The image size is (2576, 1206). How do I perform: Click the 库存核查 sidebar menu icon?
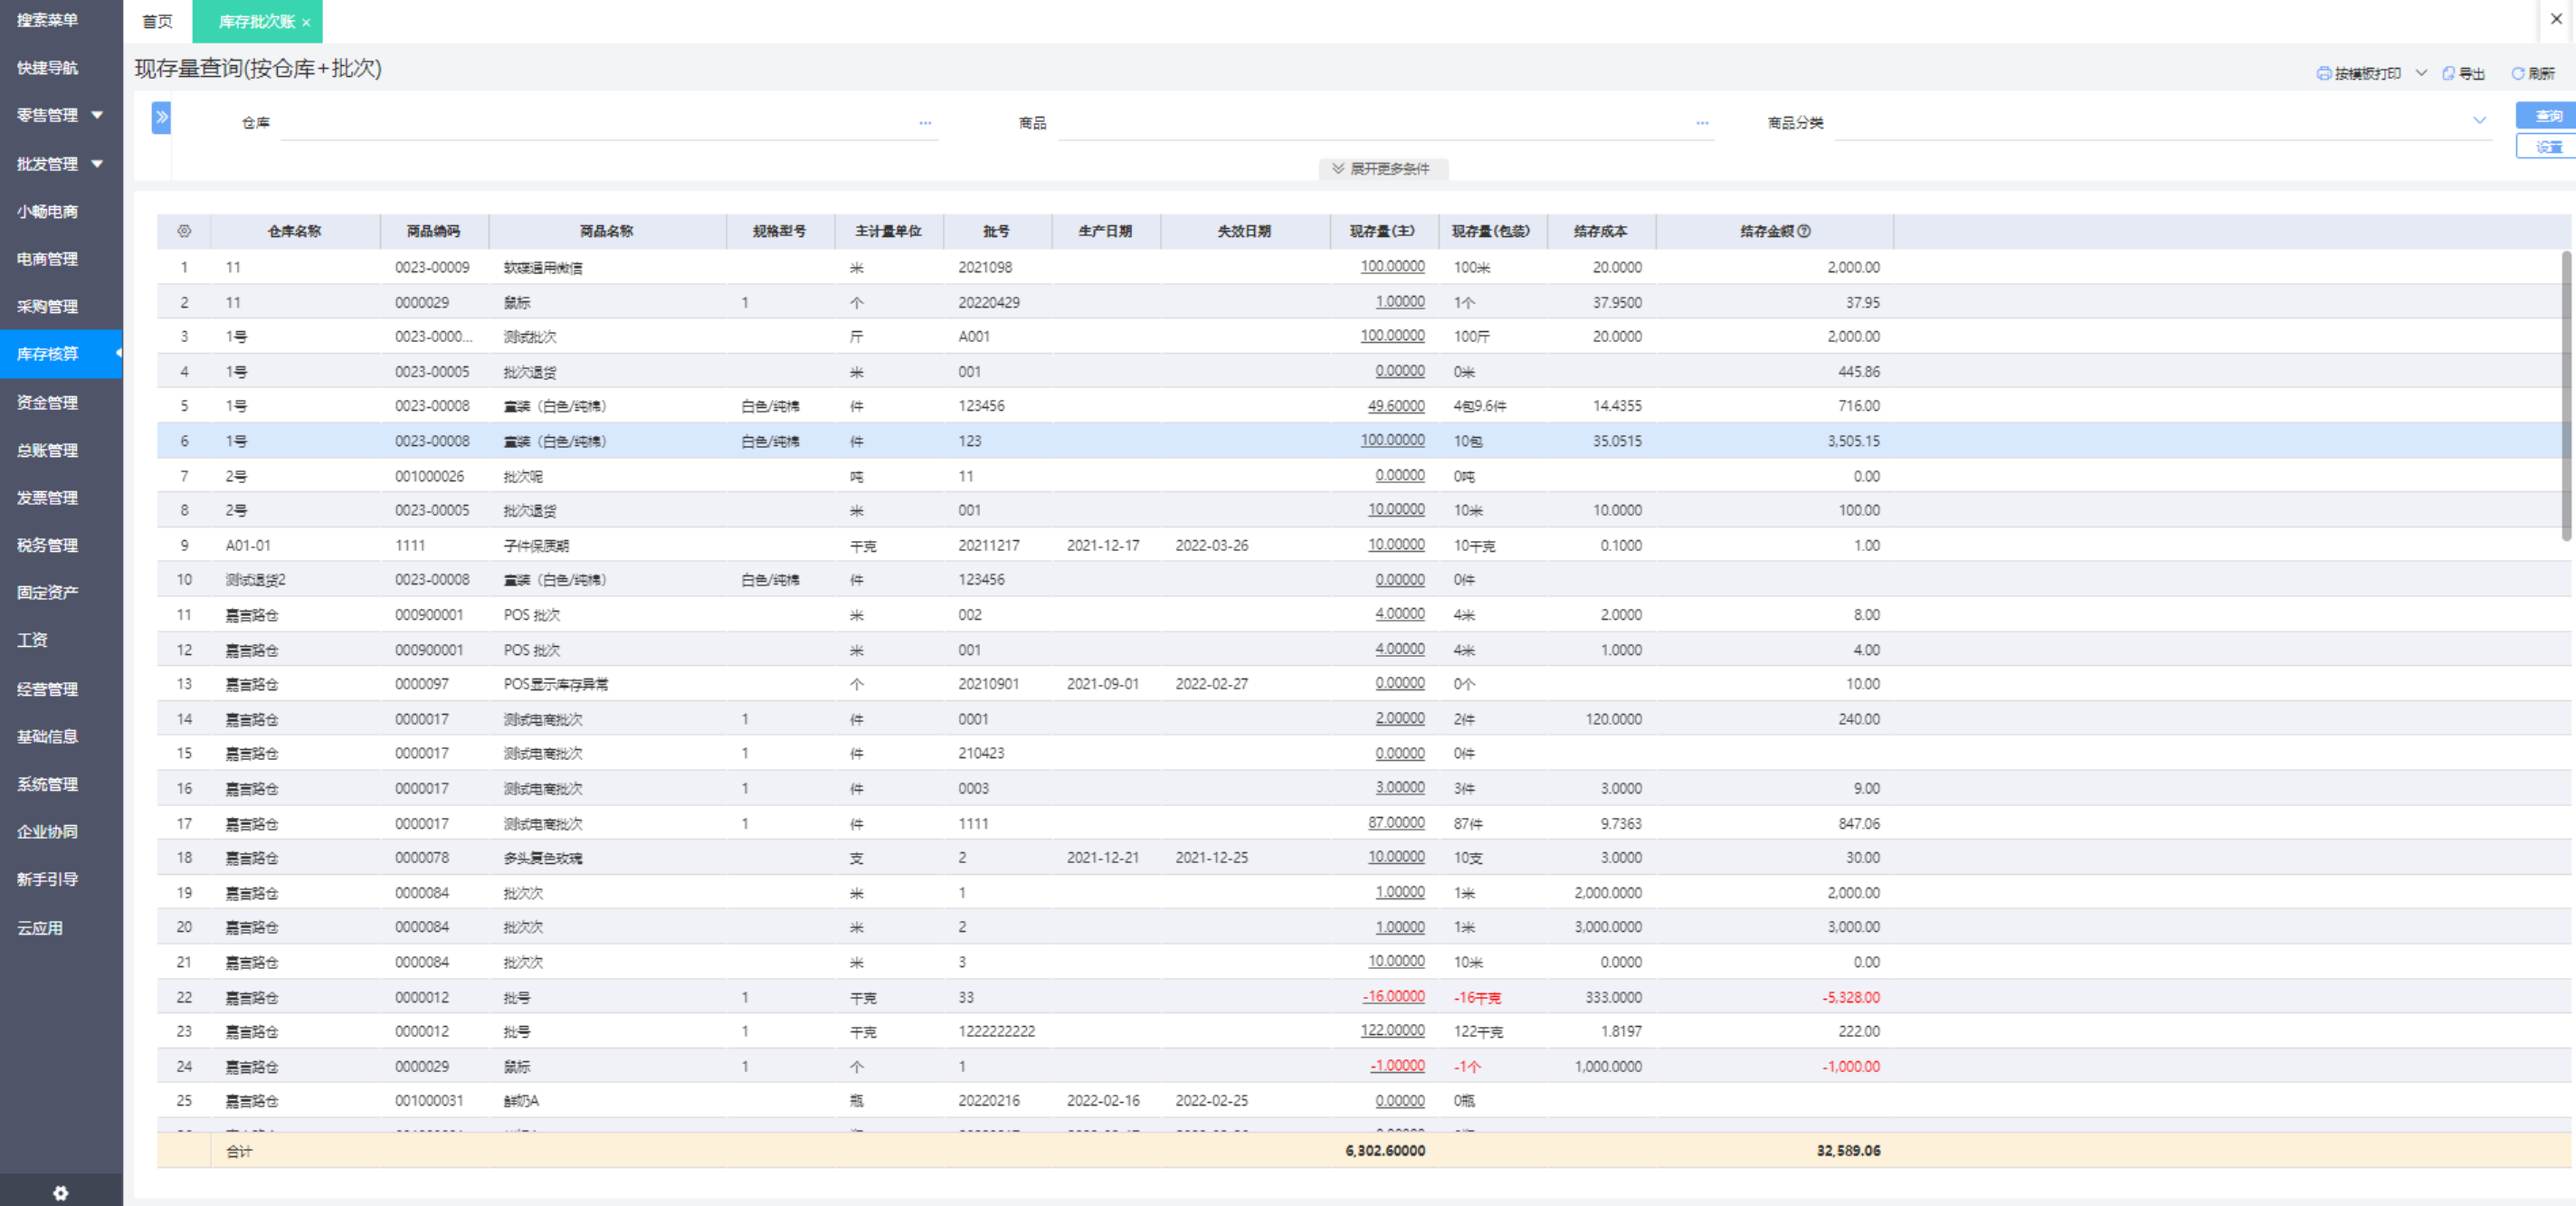62,353
